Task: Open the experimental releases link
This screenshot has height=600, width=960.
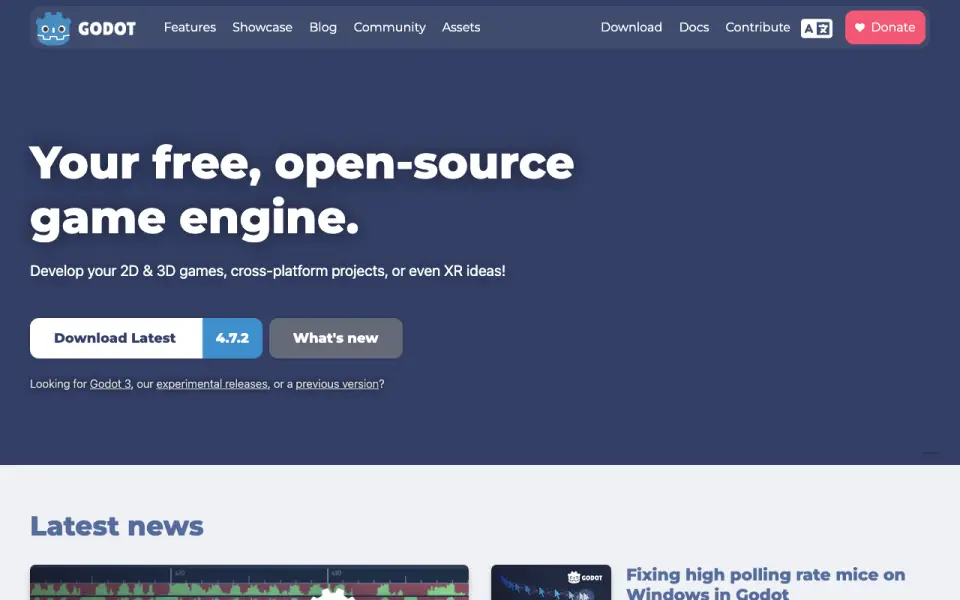Action: (x=212, y=384)
